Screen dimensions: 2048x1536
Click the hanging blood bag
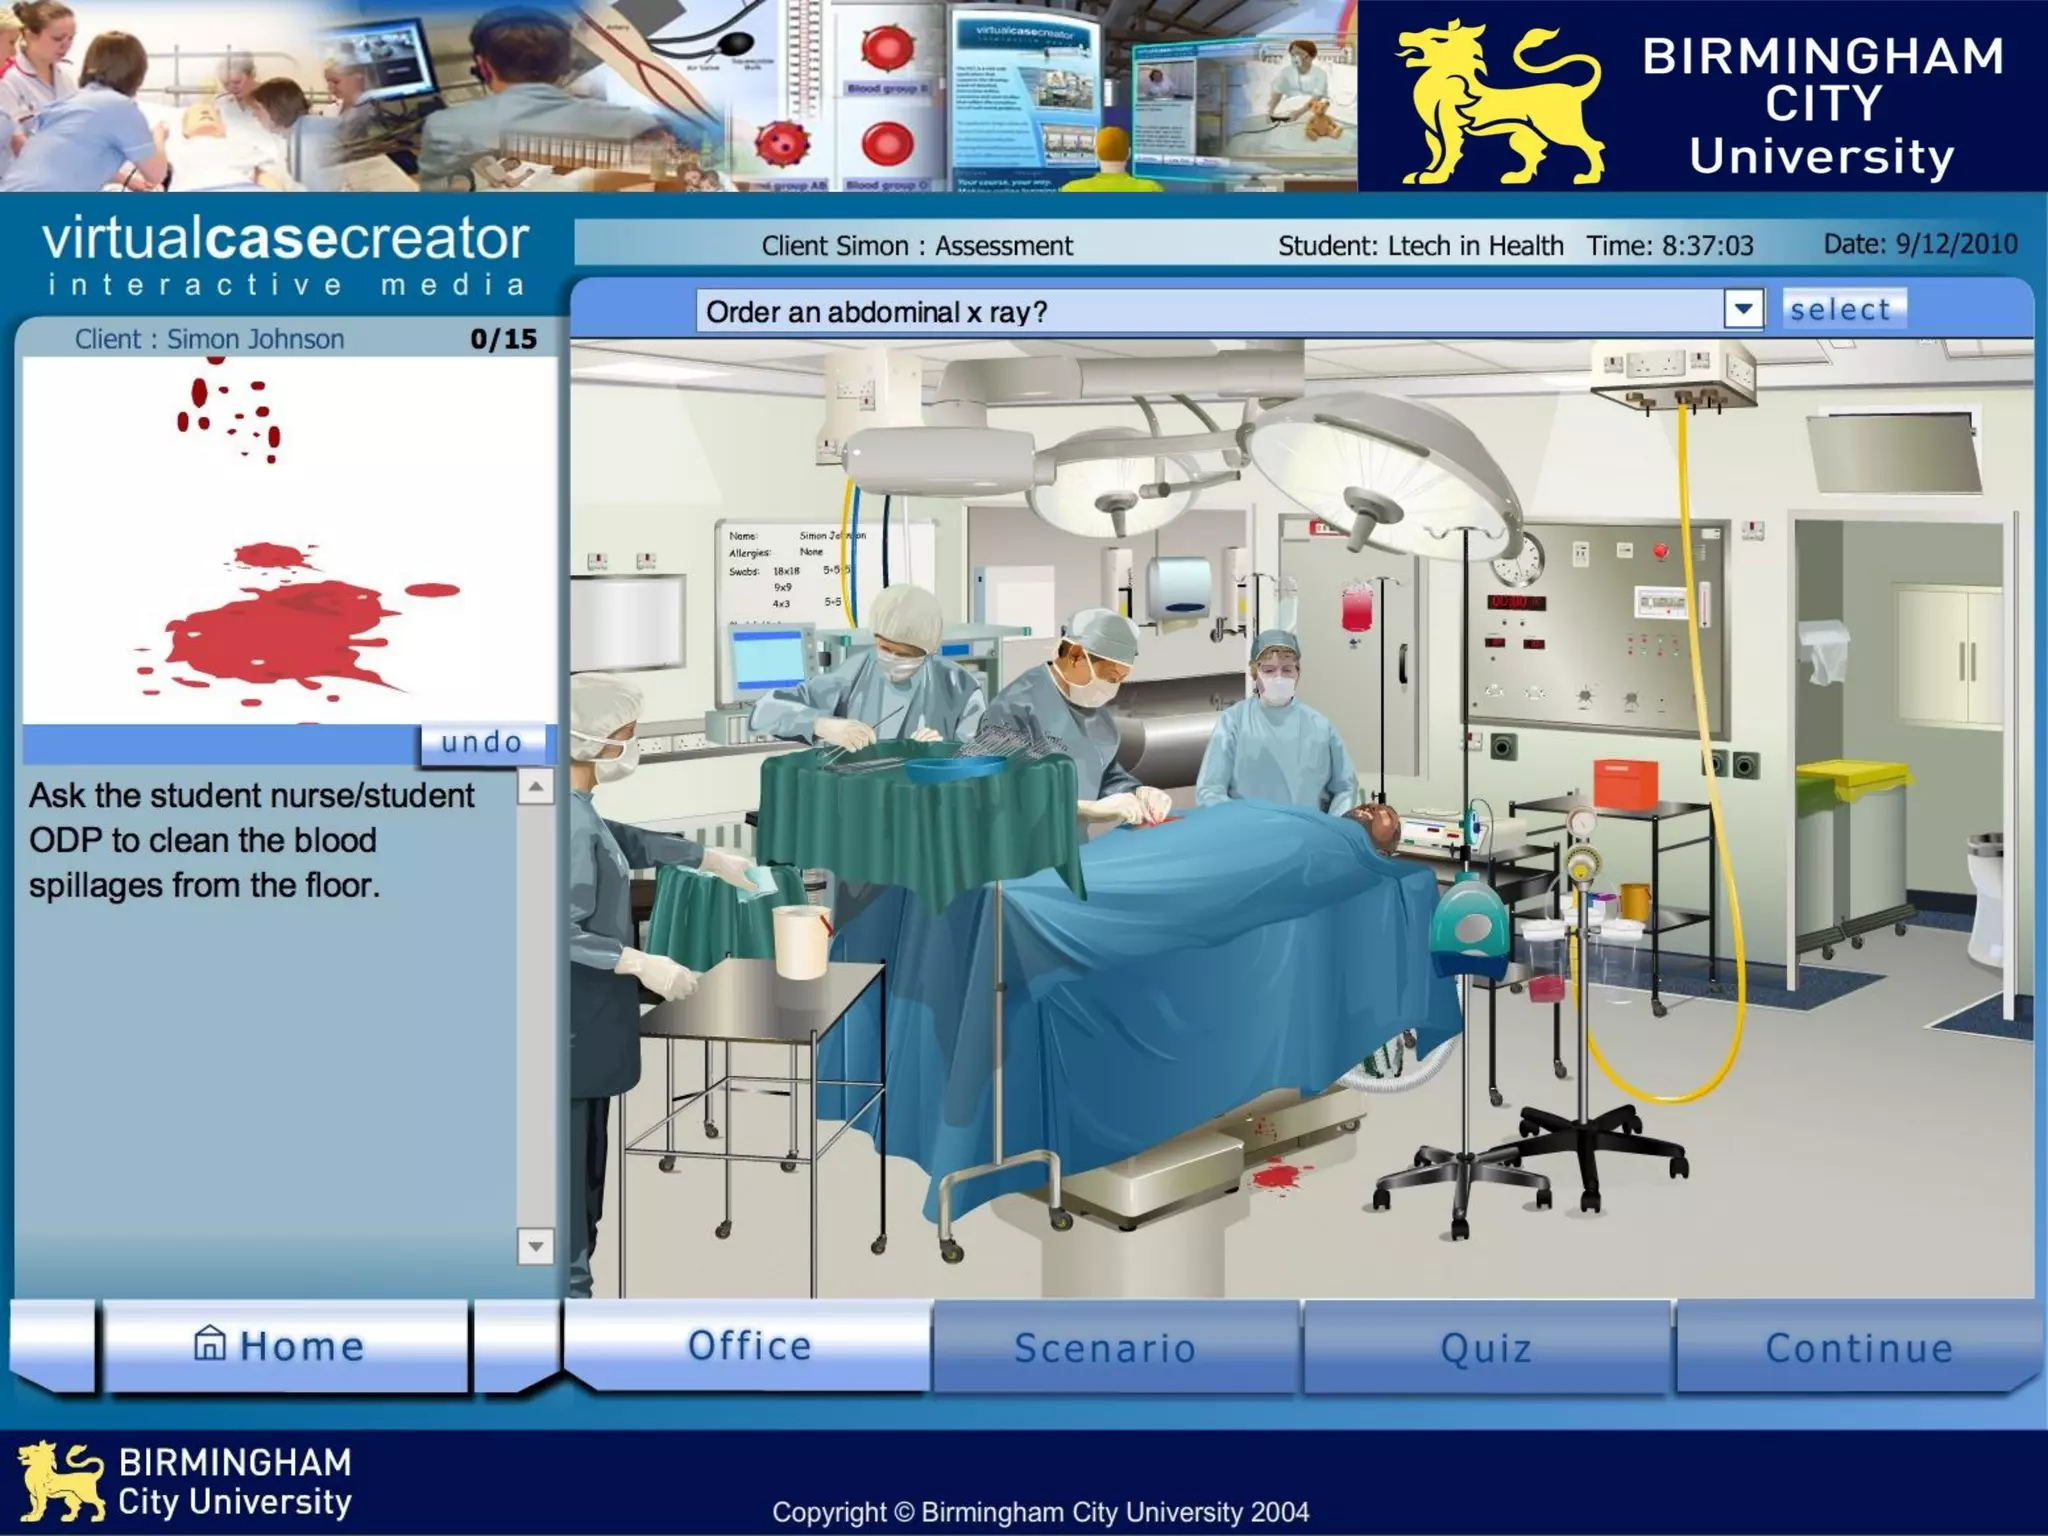[x=1357, y=607]
